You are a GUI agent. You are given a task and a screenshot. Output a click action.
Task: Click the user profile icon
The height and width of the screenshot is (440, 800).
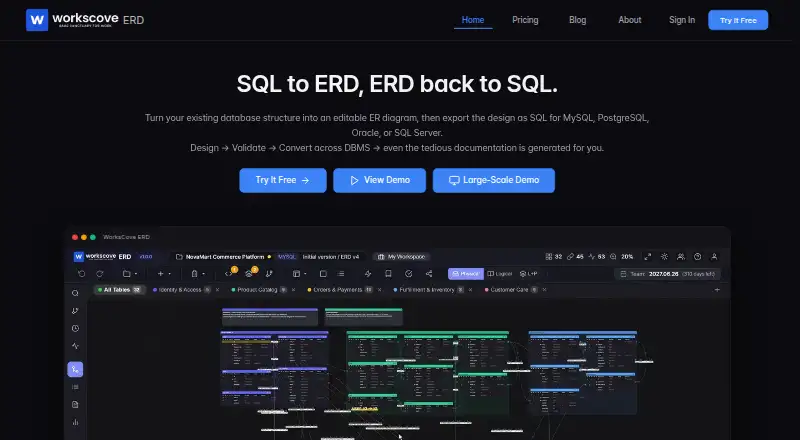[x=714, y=257]
